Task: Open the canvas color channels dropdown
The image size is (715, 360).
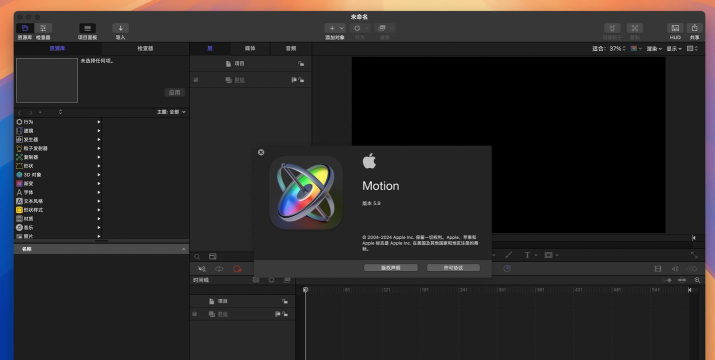Action: pos(636,48)
